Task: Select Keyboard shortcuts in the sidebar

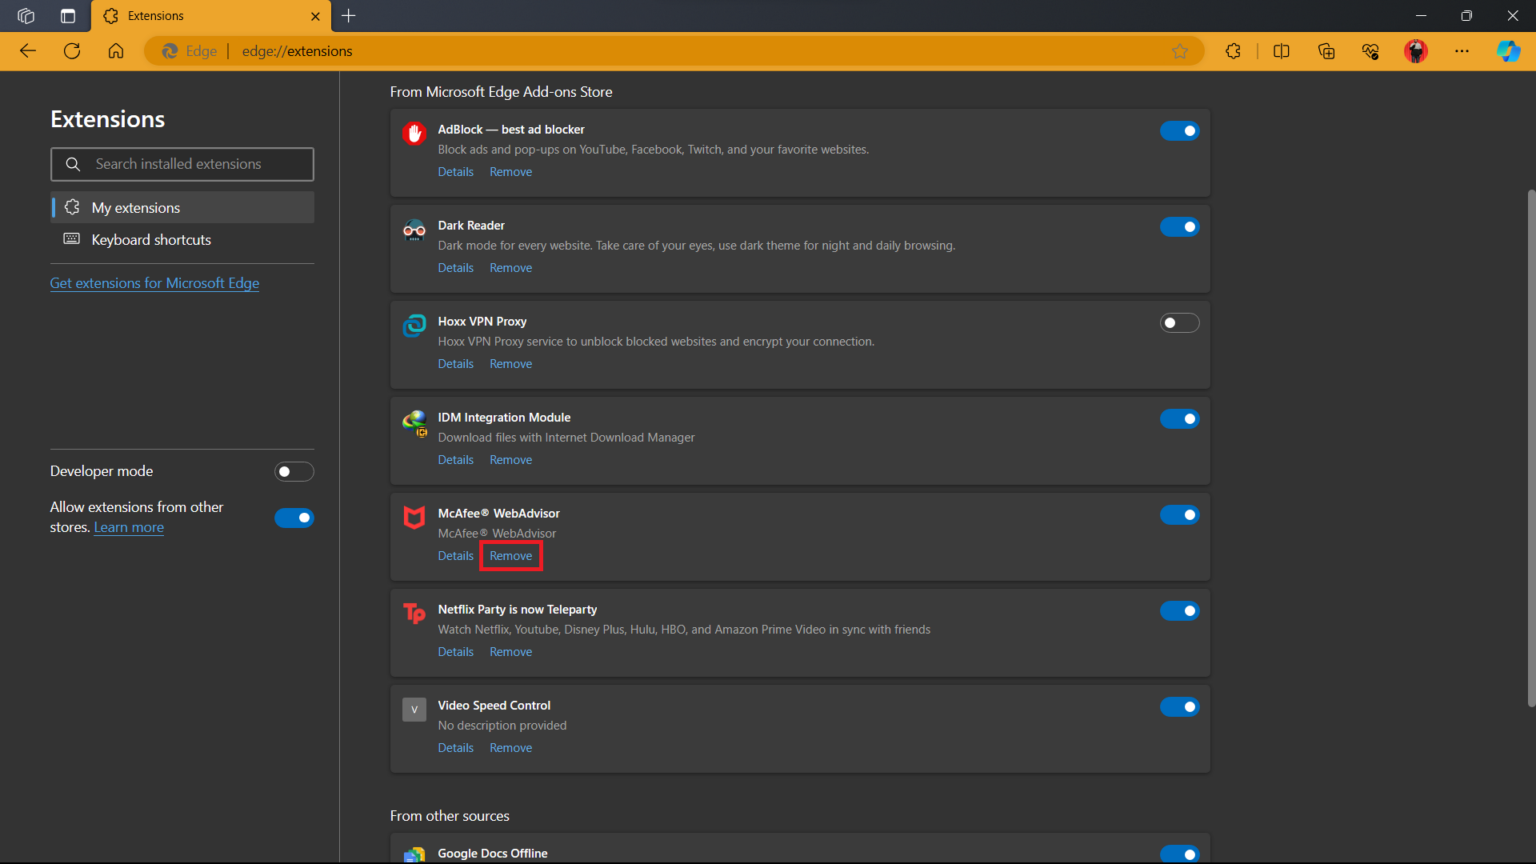Action: [151, 240]
